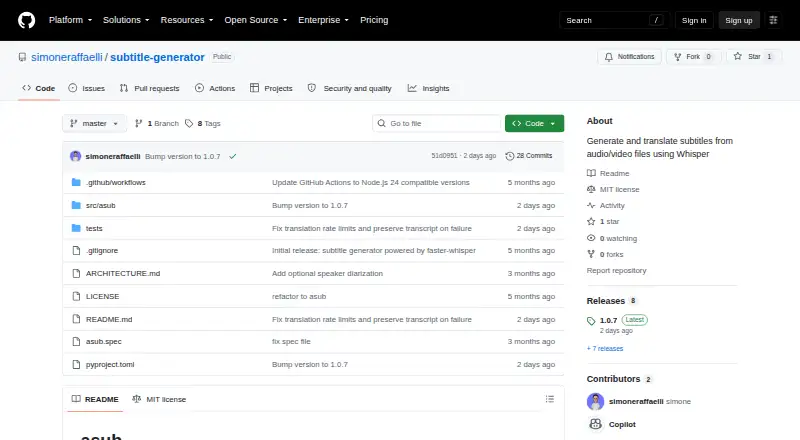The height and width of the screenshot is (440, 800).
Task: Open the .gitignore file
Action: 102,251
